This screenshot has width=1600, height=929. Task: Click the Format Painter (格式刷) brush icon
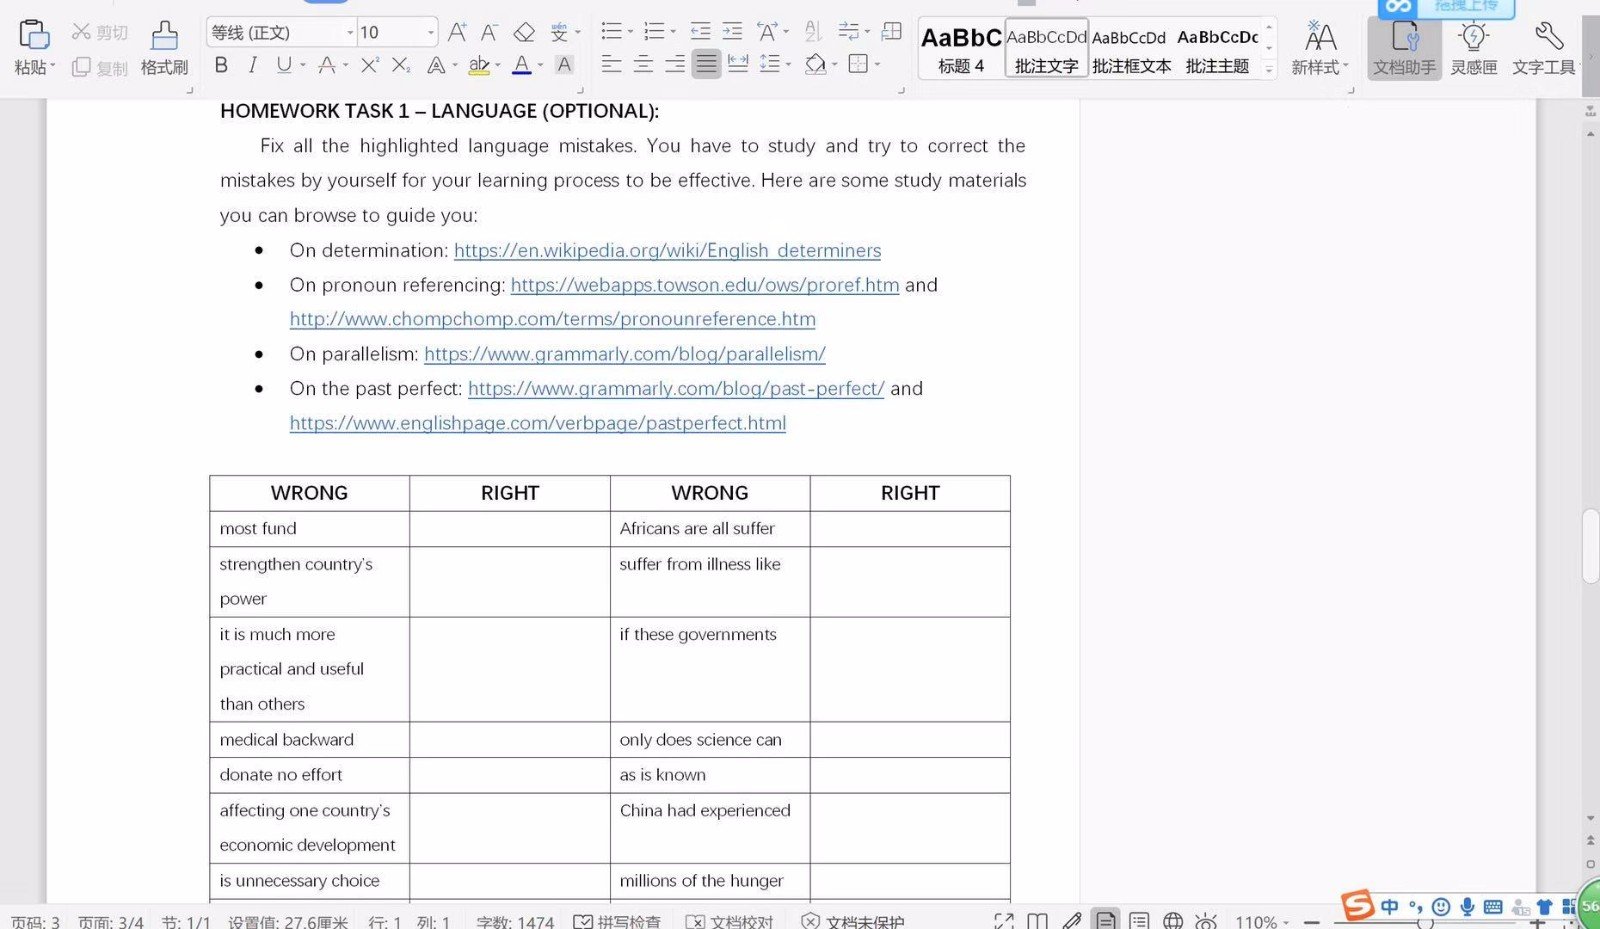pyautogui.click(x=164, y=36)
